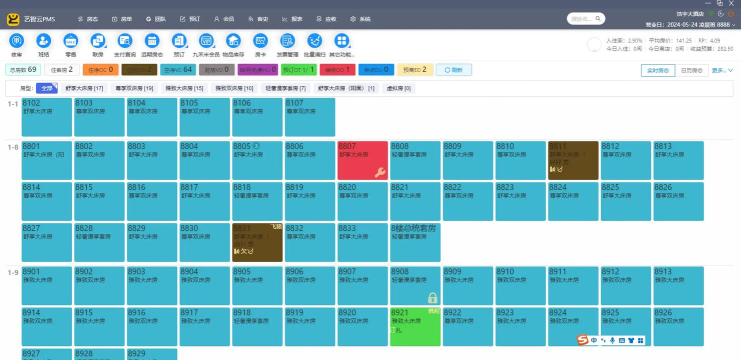The width and height of the screenshot is (741, 360).
Task: Select 全部 room type filter
Action: 47,88
